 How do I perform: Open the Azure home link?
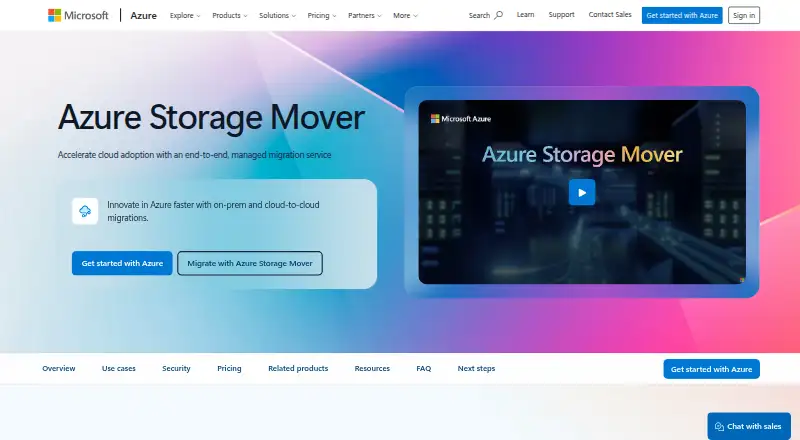(x=143, y=15)
